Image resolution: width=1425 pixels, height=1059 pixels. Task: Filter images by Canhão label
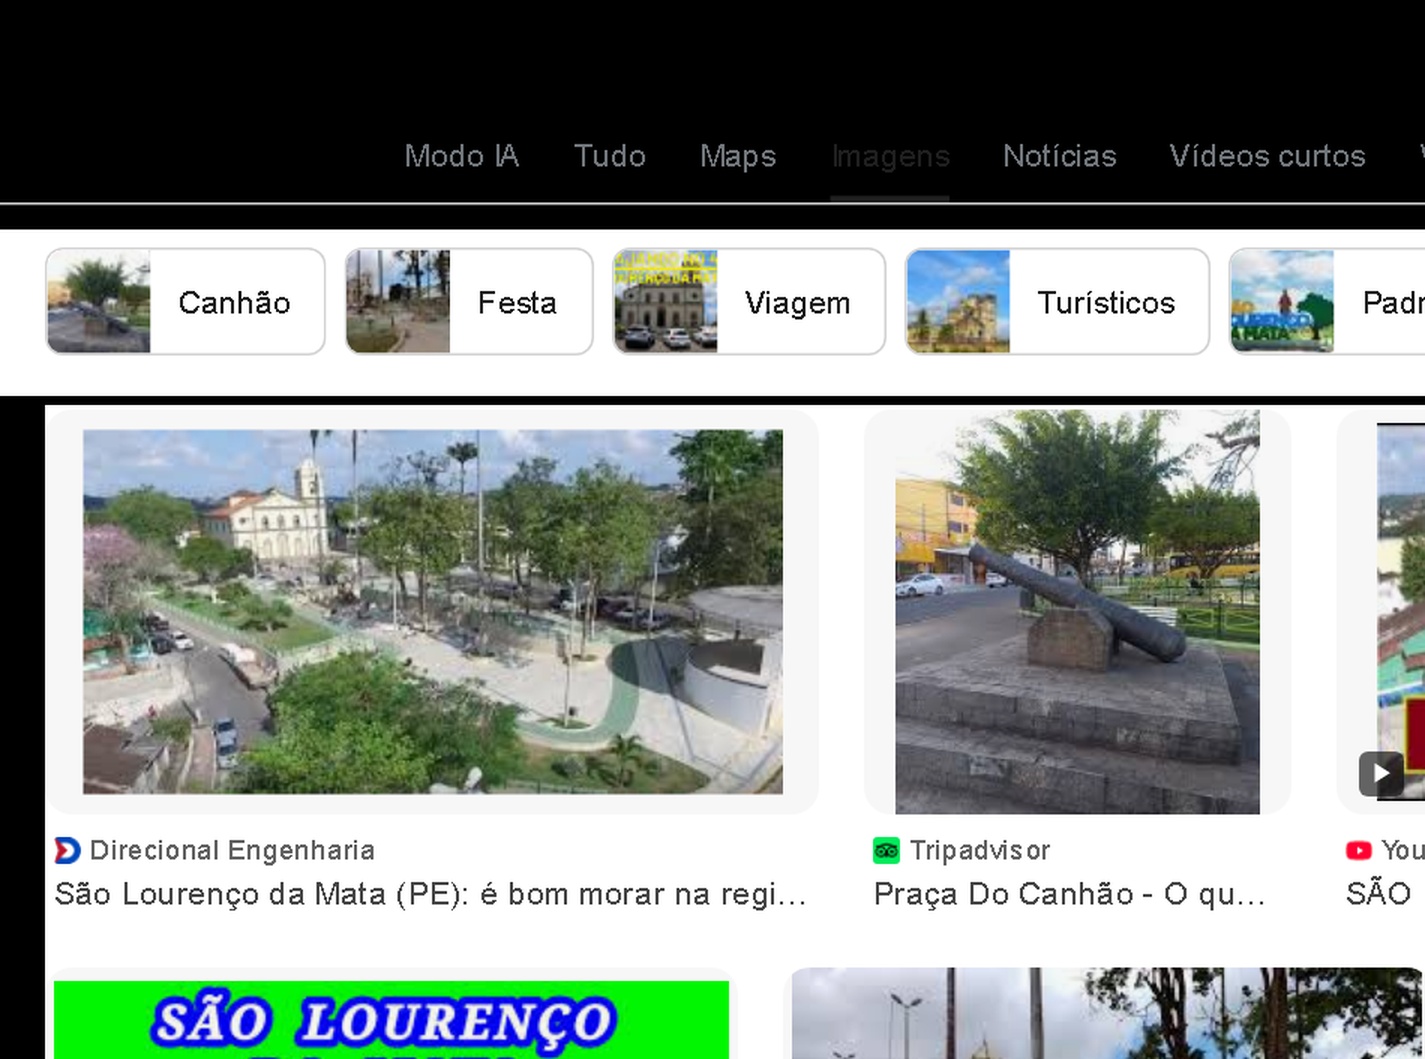(234, 302)
